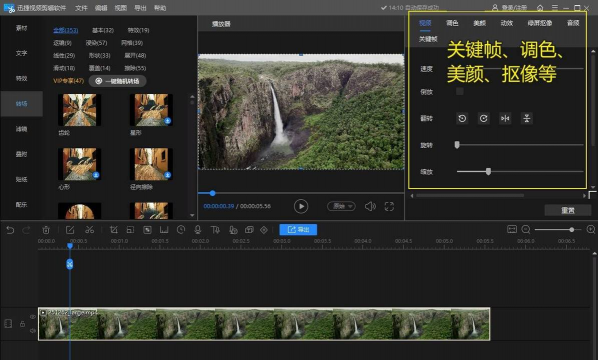Click the home icon in title bar
The height and width of the screenshot is (360, 598).
click(x=540, y=8)
